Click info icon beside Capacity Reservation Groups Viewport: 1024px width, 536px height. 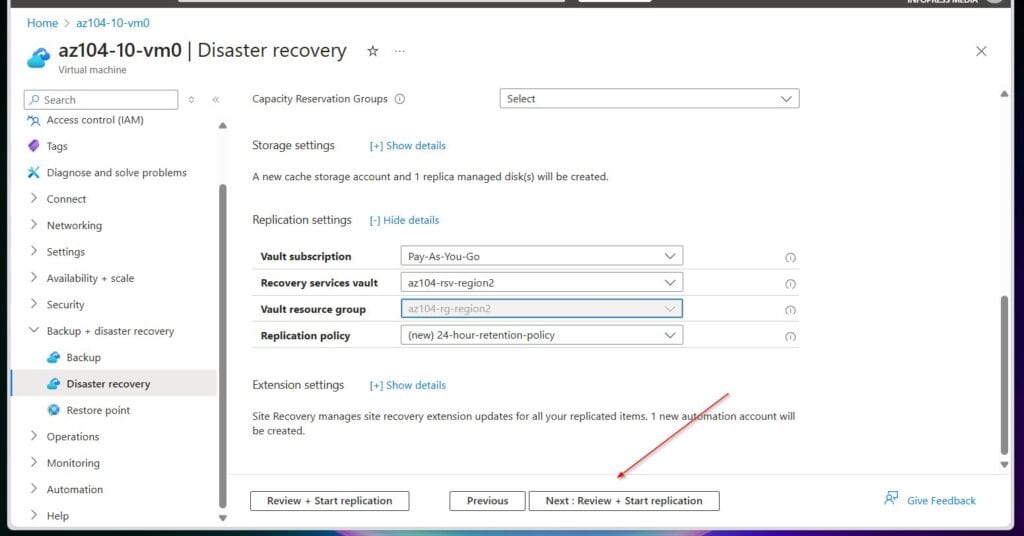pos(400,99)
